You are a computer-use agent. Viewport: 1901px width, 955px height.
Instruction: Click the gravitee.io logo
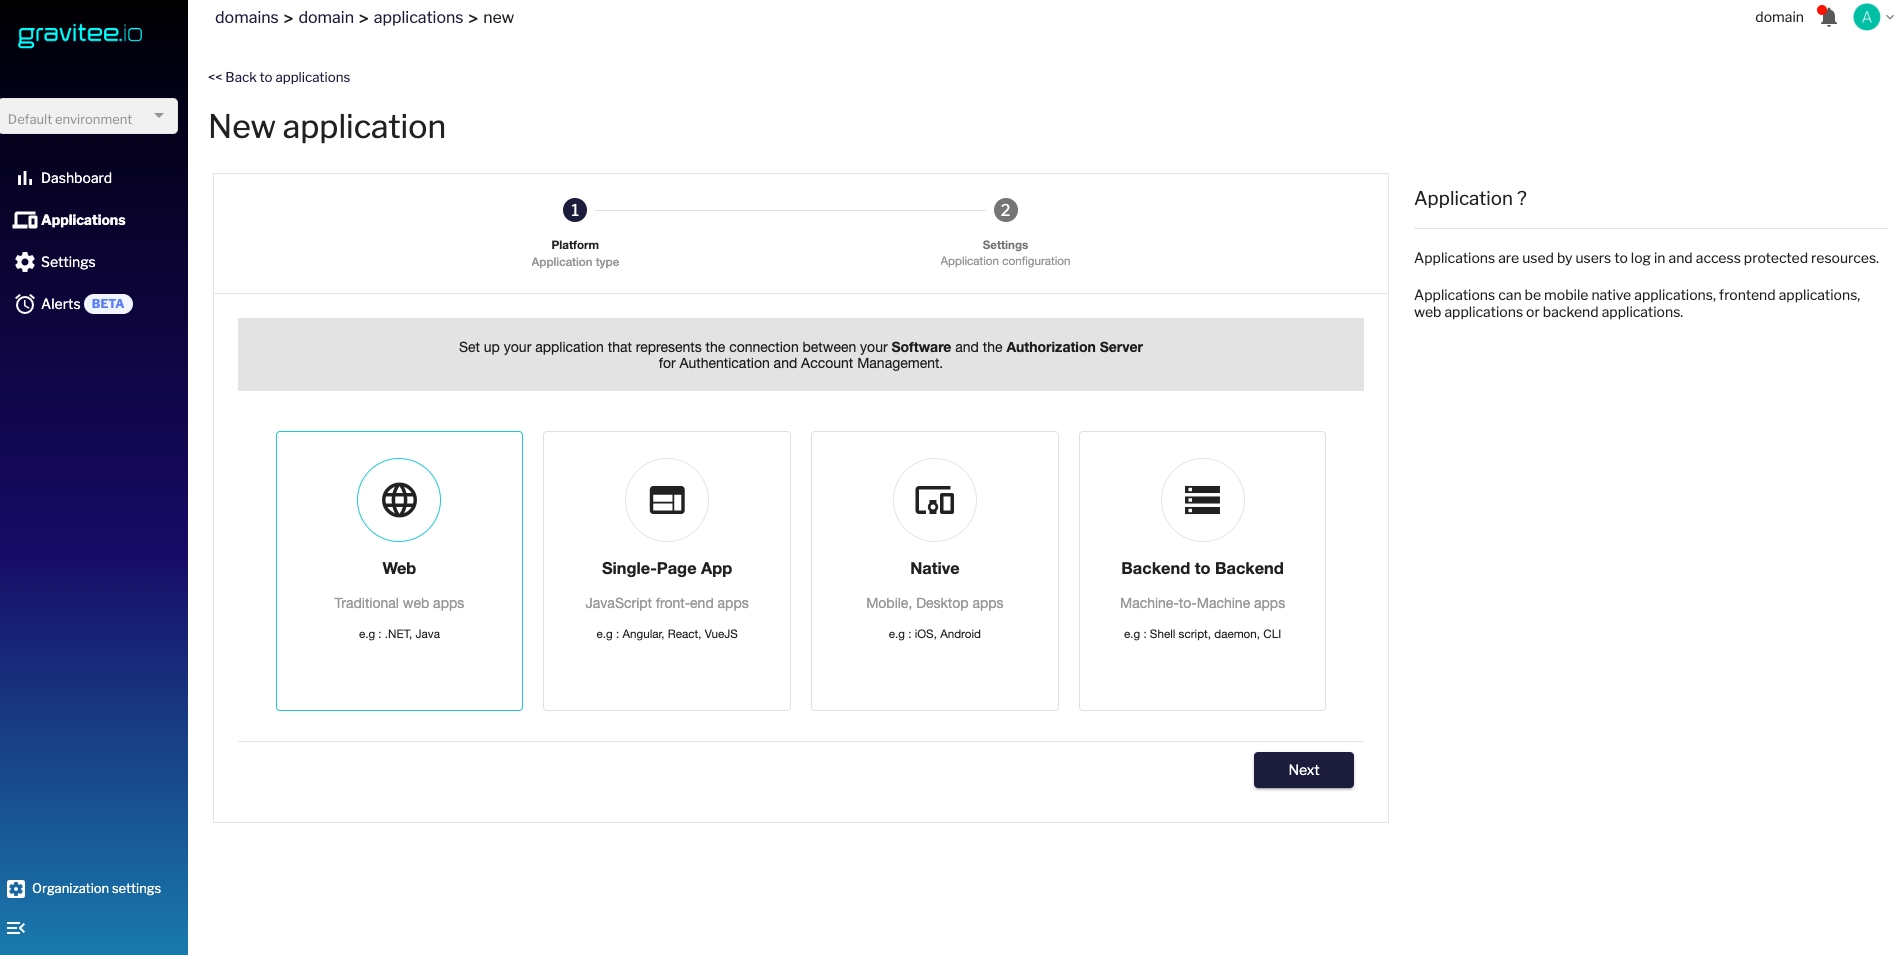pos(80,34)
